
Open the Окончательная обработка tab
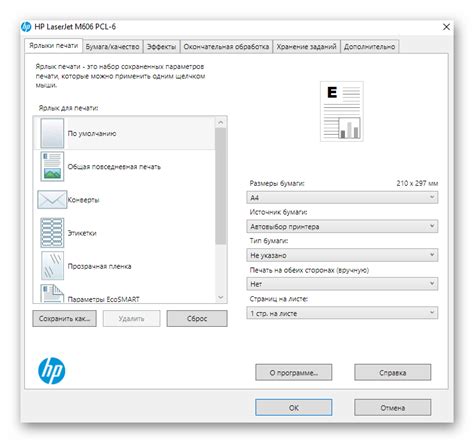pos(226,47)
